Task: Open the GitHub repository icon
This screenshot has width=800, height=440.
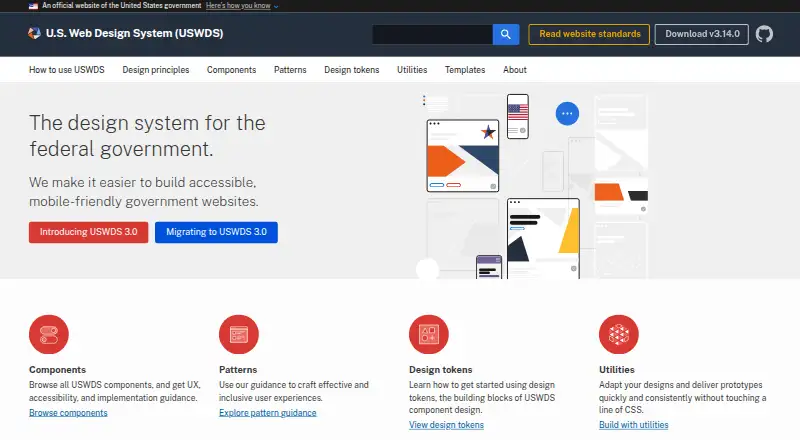Action: pyautogui.click(x=764, y=34)
